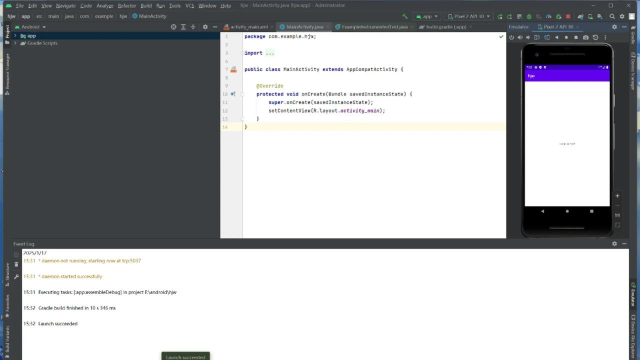Click example in navigation breadcrumb
Image resolution: width=640 pixels, height=360 pixels.
click(104, 16)
